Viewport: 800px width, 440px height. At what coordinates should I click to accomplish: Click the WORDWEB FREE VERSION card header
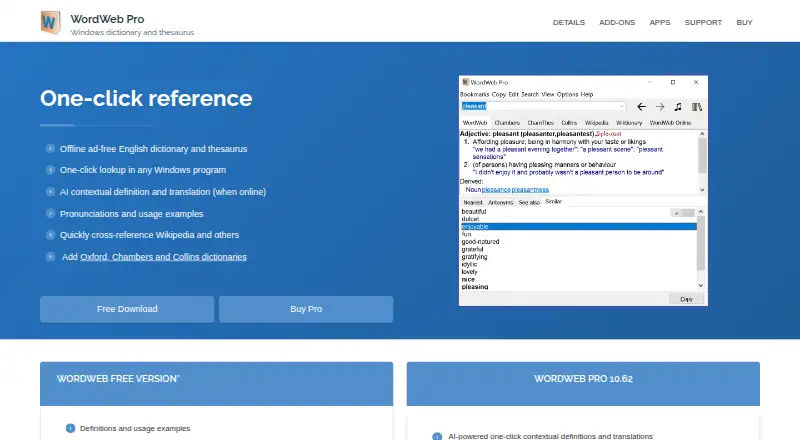216,384
